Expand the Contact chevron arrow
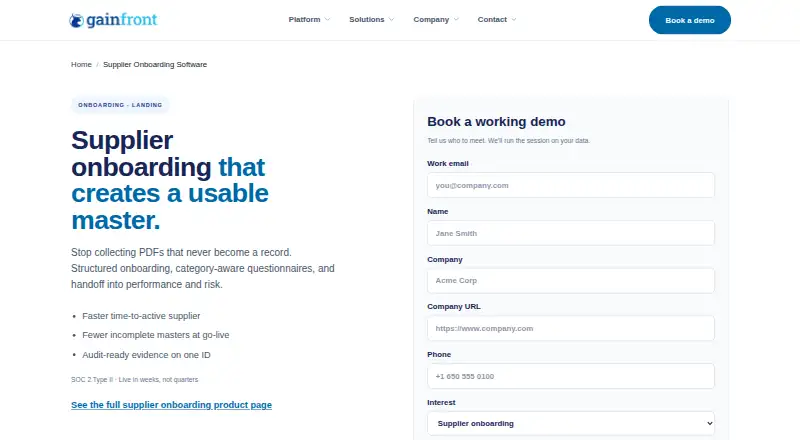Viewport: 800px width, 440px height. click(x=514, y=19)
